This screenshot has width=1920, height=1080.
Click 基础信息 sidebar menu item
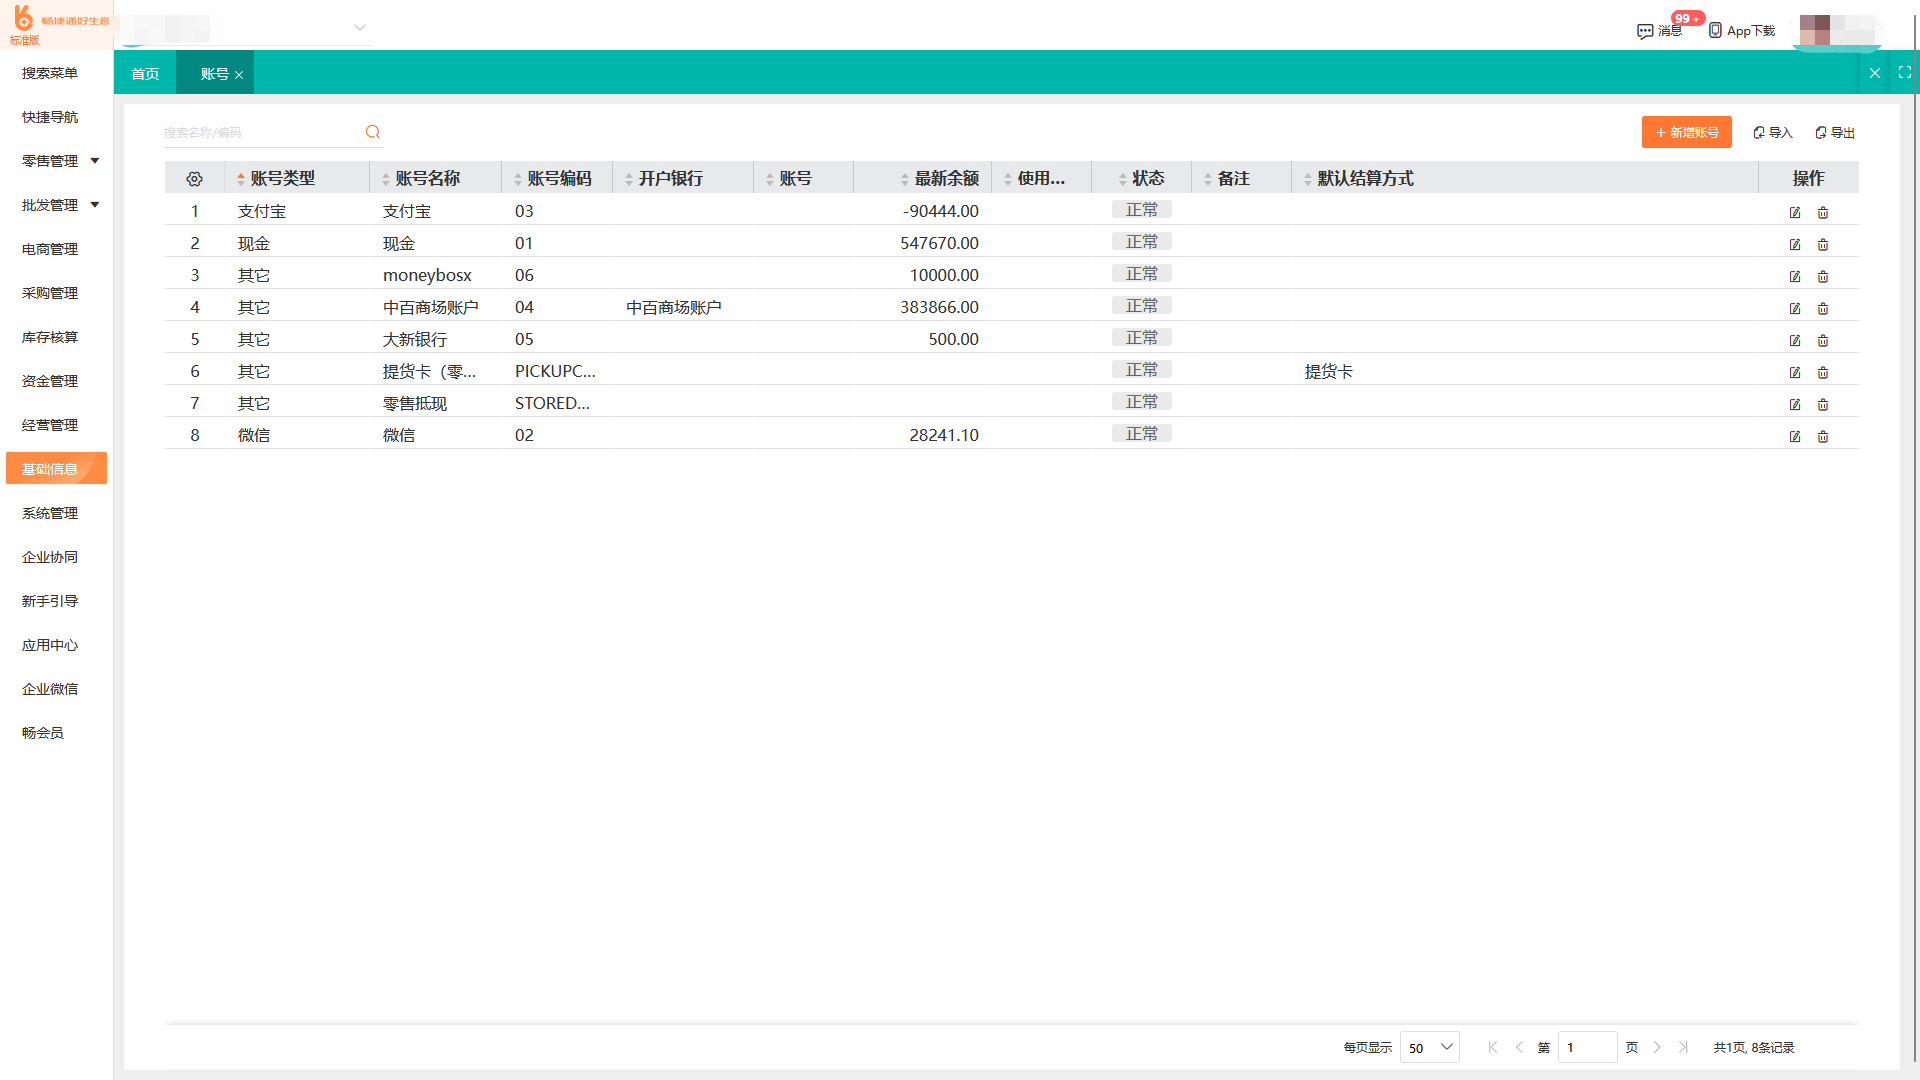point(53,468)
